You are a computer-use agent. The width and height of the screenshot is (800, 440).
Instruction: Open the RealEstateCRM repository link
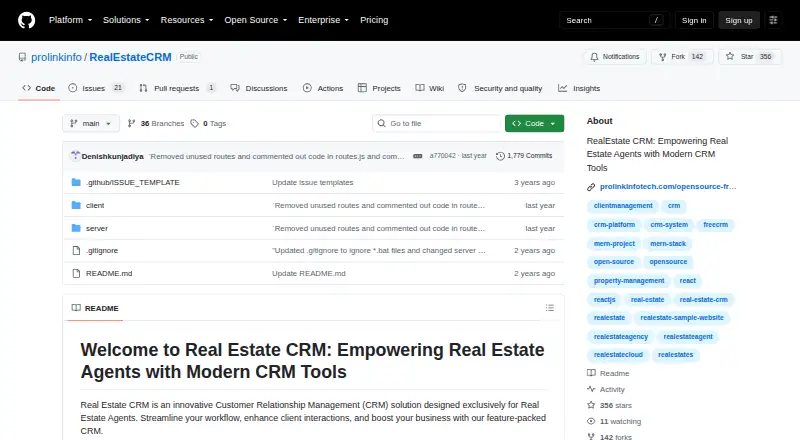130,57
